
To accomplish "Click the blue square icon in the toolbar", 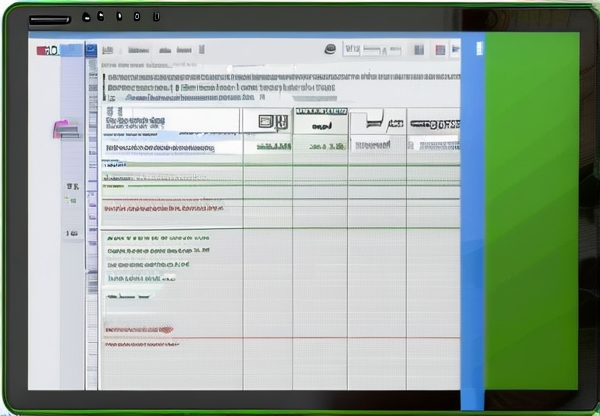I will click(x=92, y=49).
